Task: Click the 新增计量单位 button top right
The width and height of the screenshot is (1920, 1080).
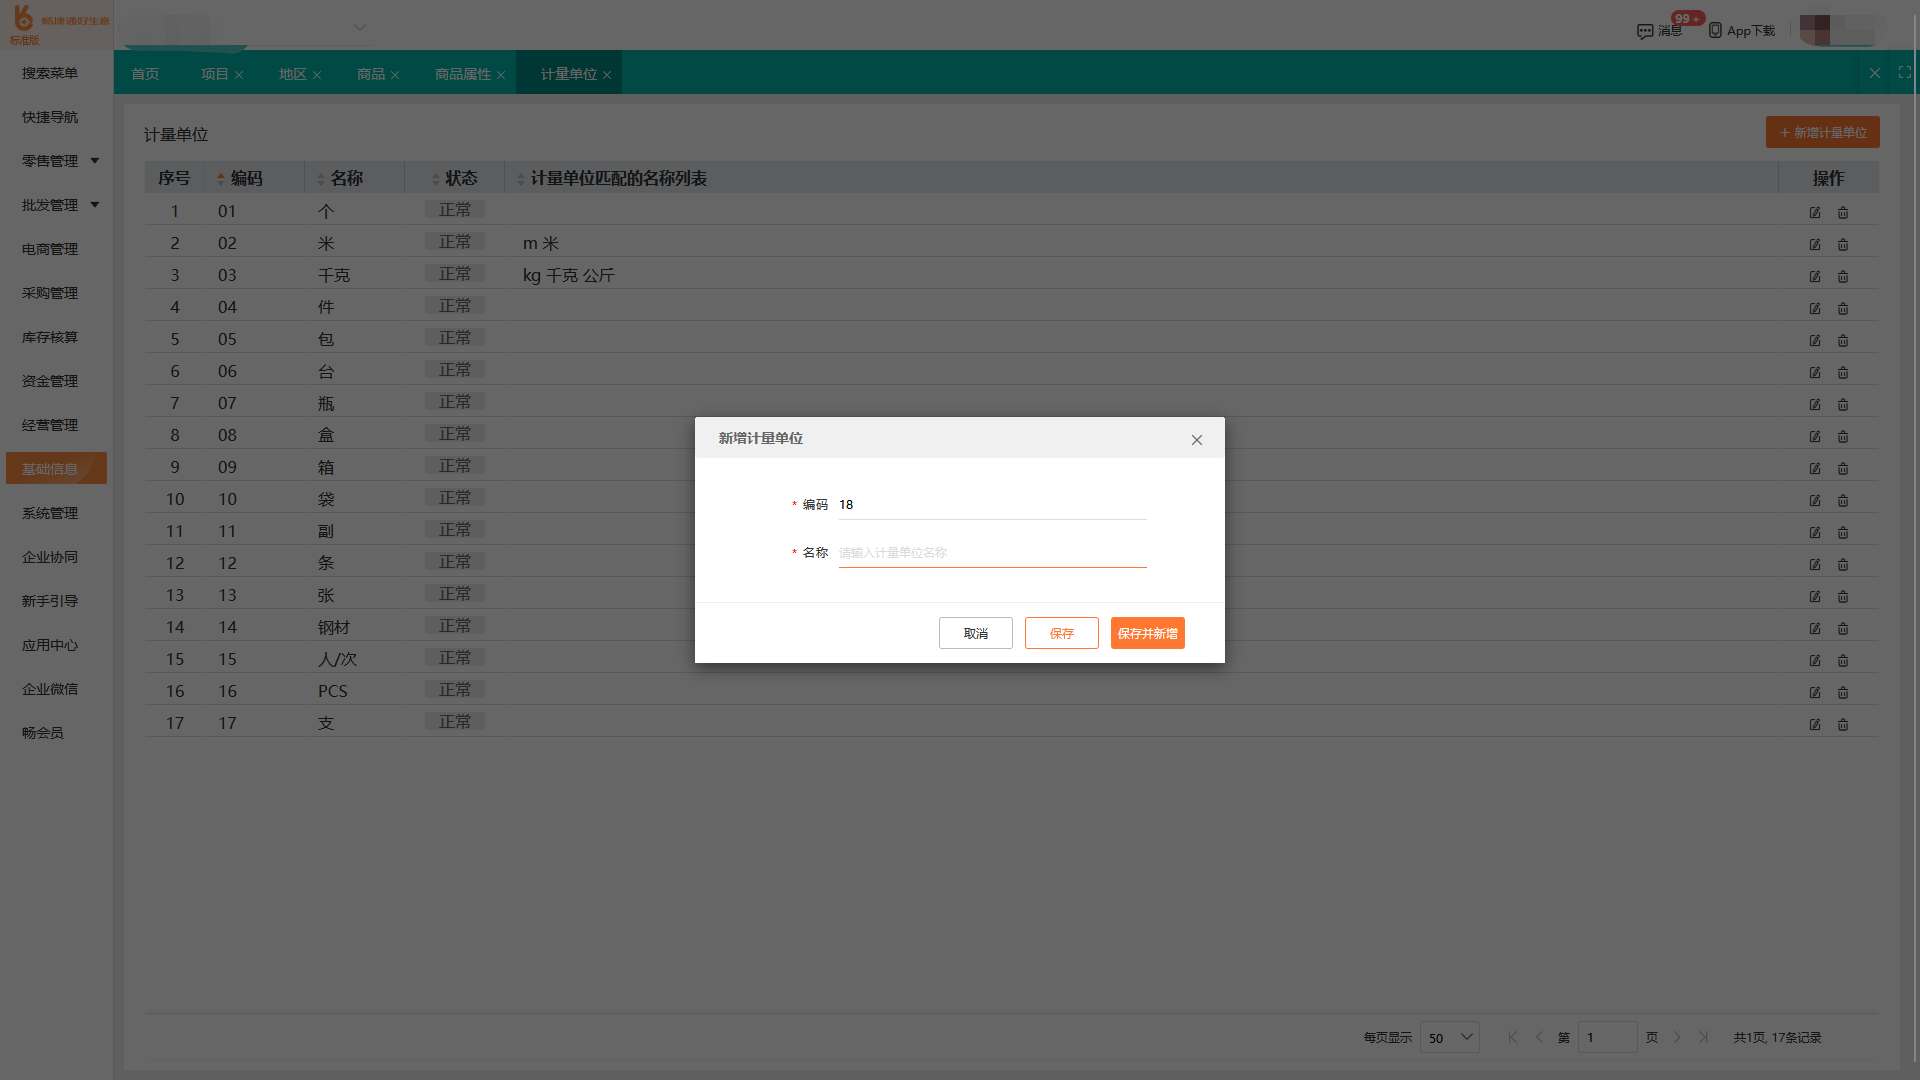Action: [x=1822, y=131]
